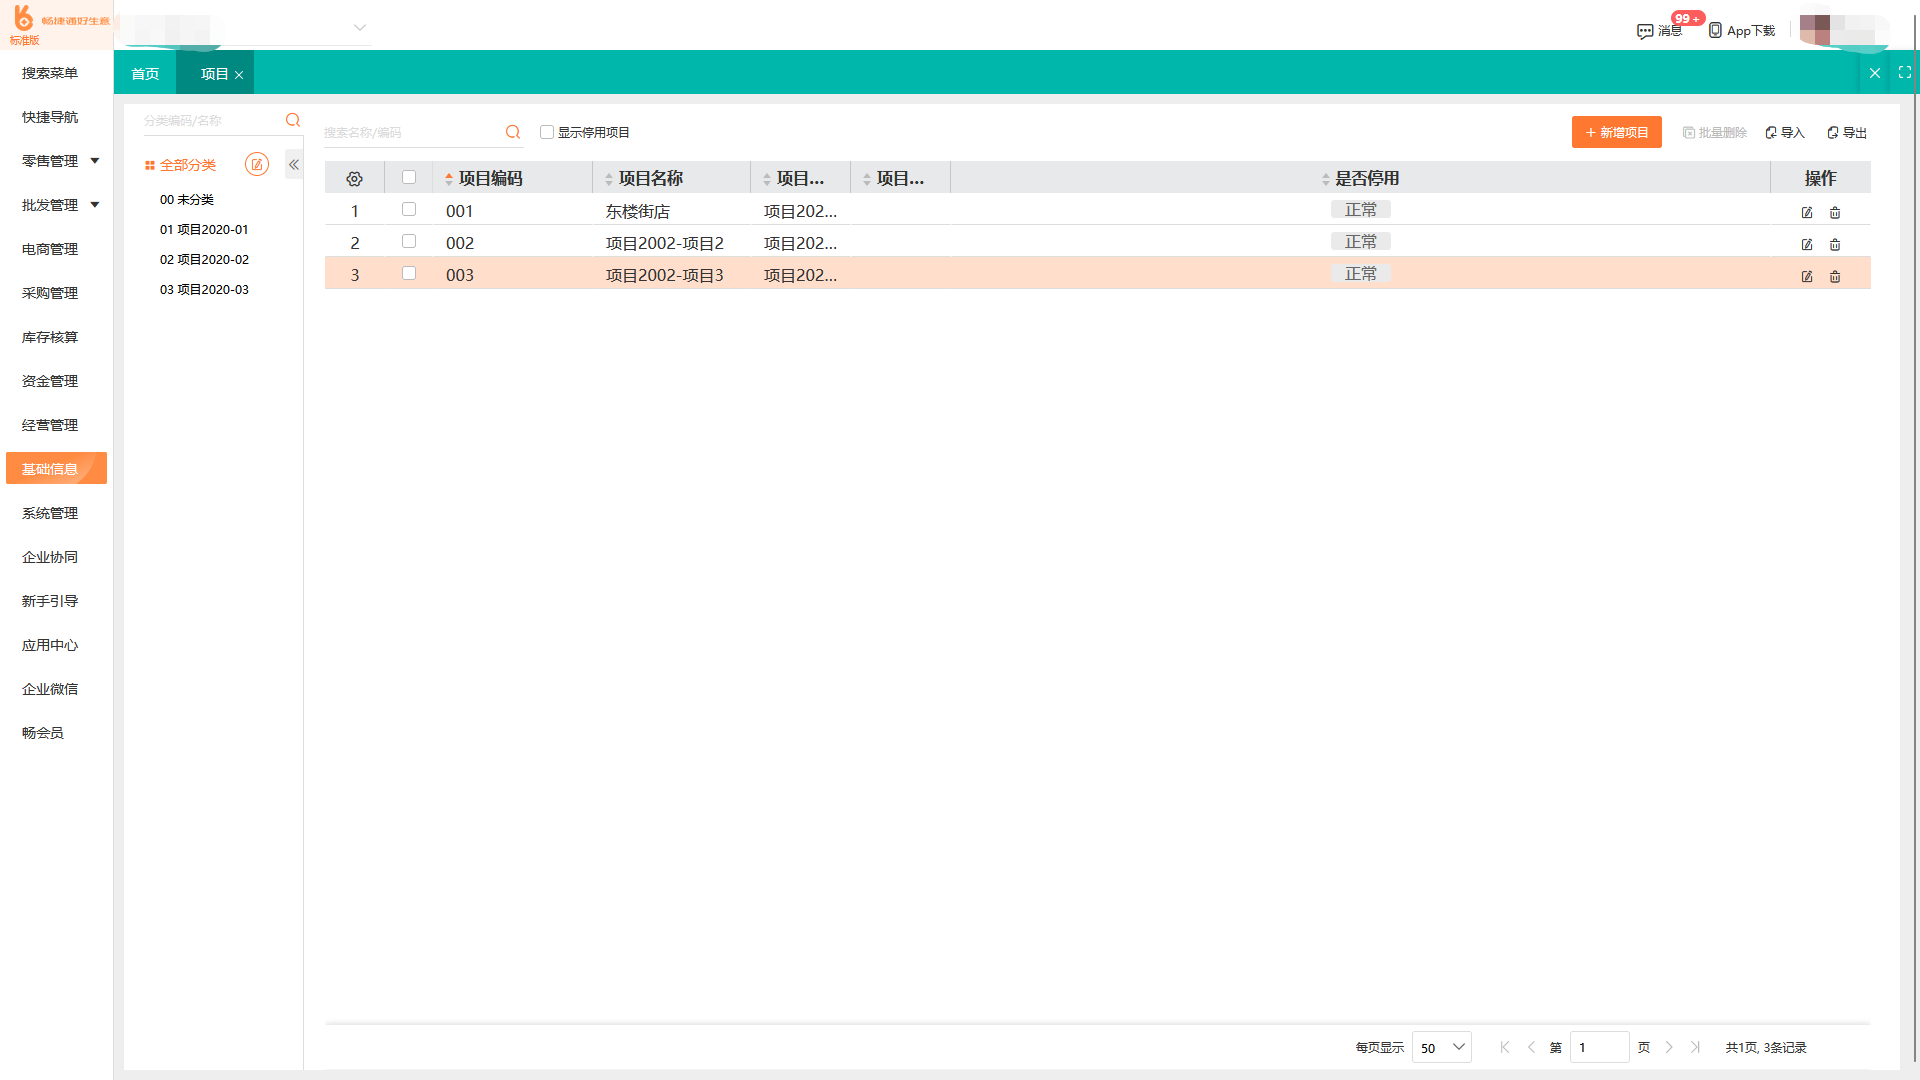The width and height of the screenshot is (1920, 1080).
Task: Click the import icon in toolbar
Action: pos(1787,132)
